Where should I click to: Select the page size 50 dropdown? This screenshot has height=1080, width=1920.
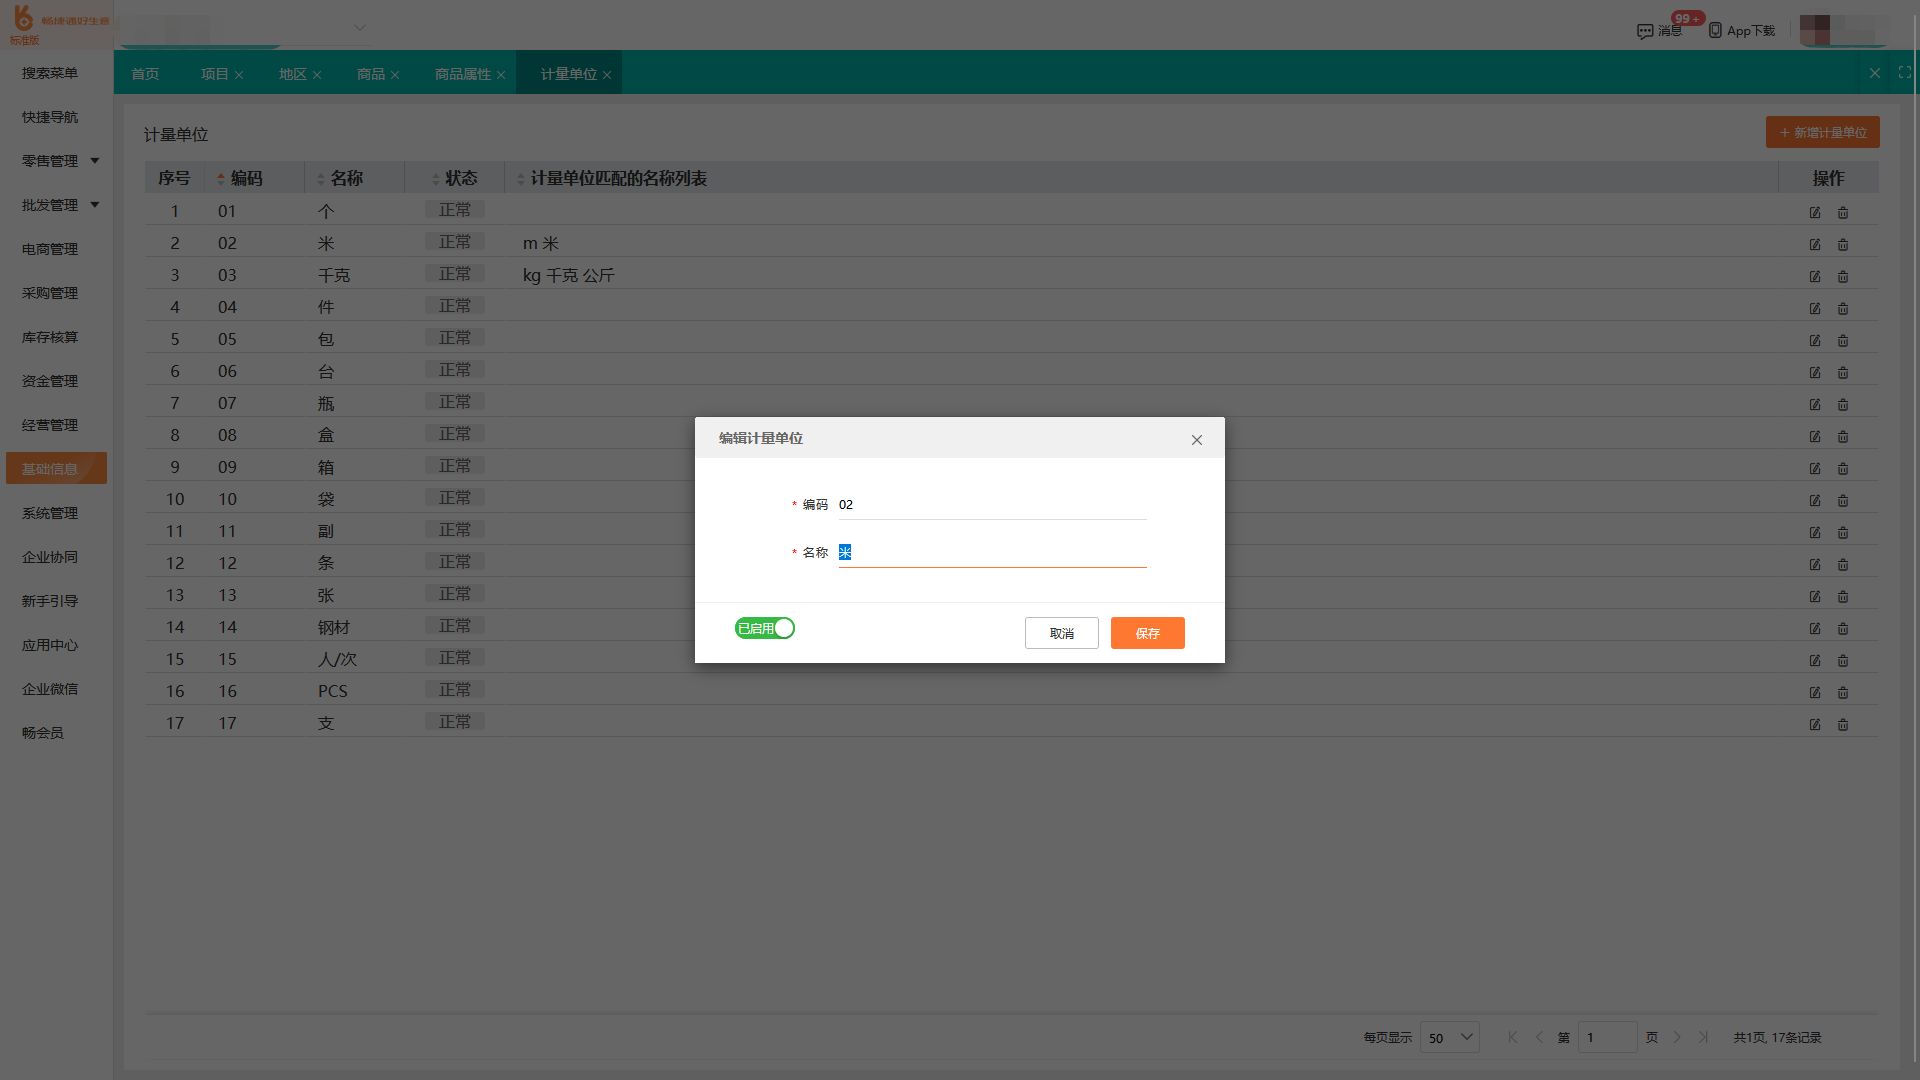point(1449,1036)
